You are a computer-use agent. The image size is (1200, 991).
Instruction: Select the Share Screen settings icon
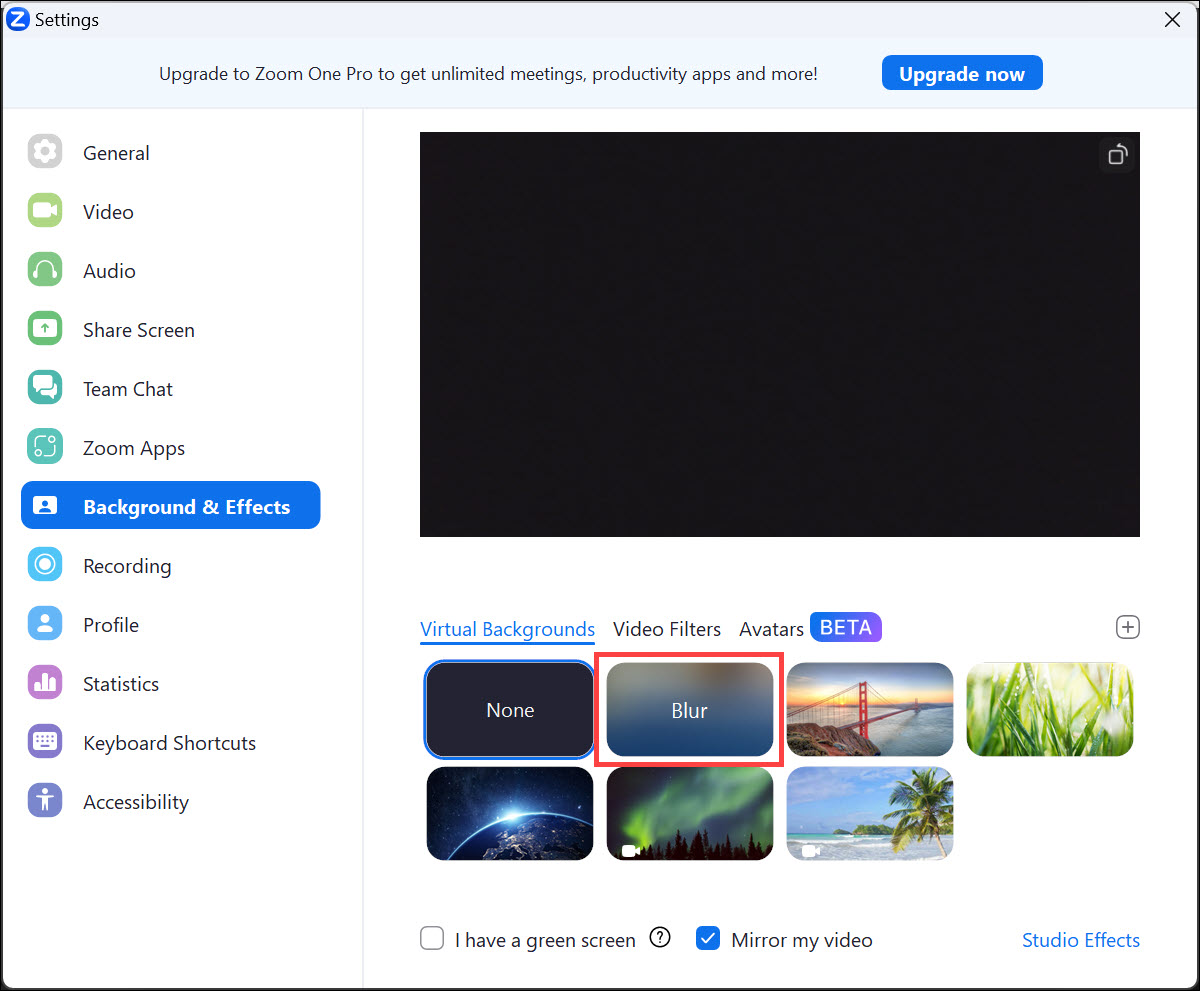44,329
